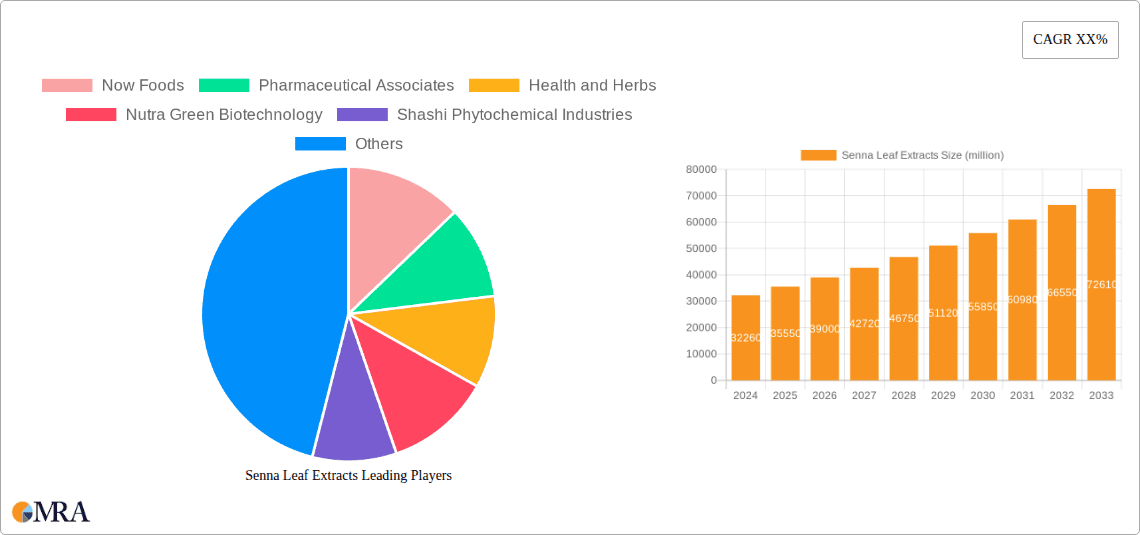The image size is (1140, 535).
Task: Select the red Nutra Green pie slice
Action: pyautogui.click(x=415, y=395)
